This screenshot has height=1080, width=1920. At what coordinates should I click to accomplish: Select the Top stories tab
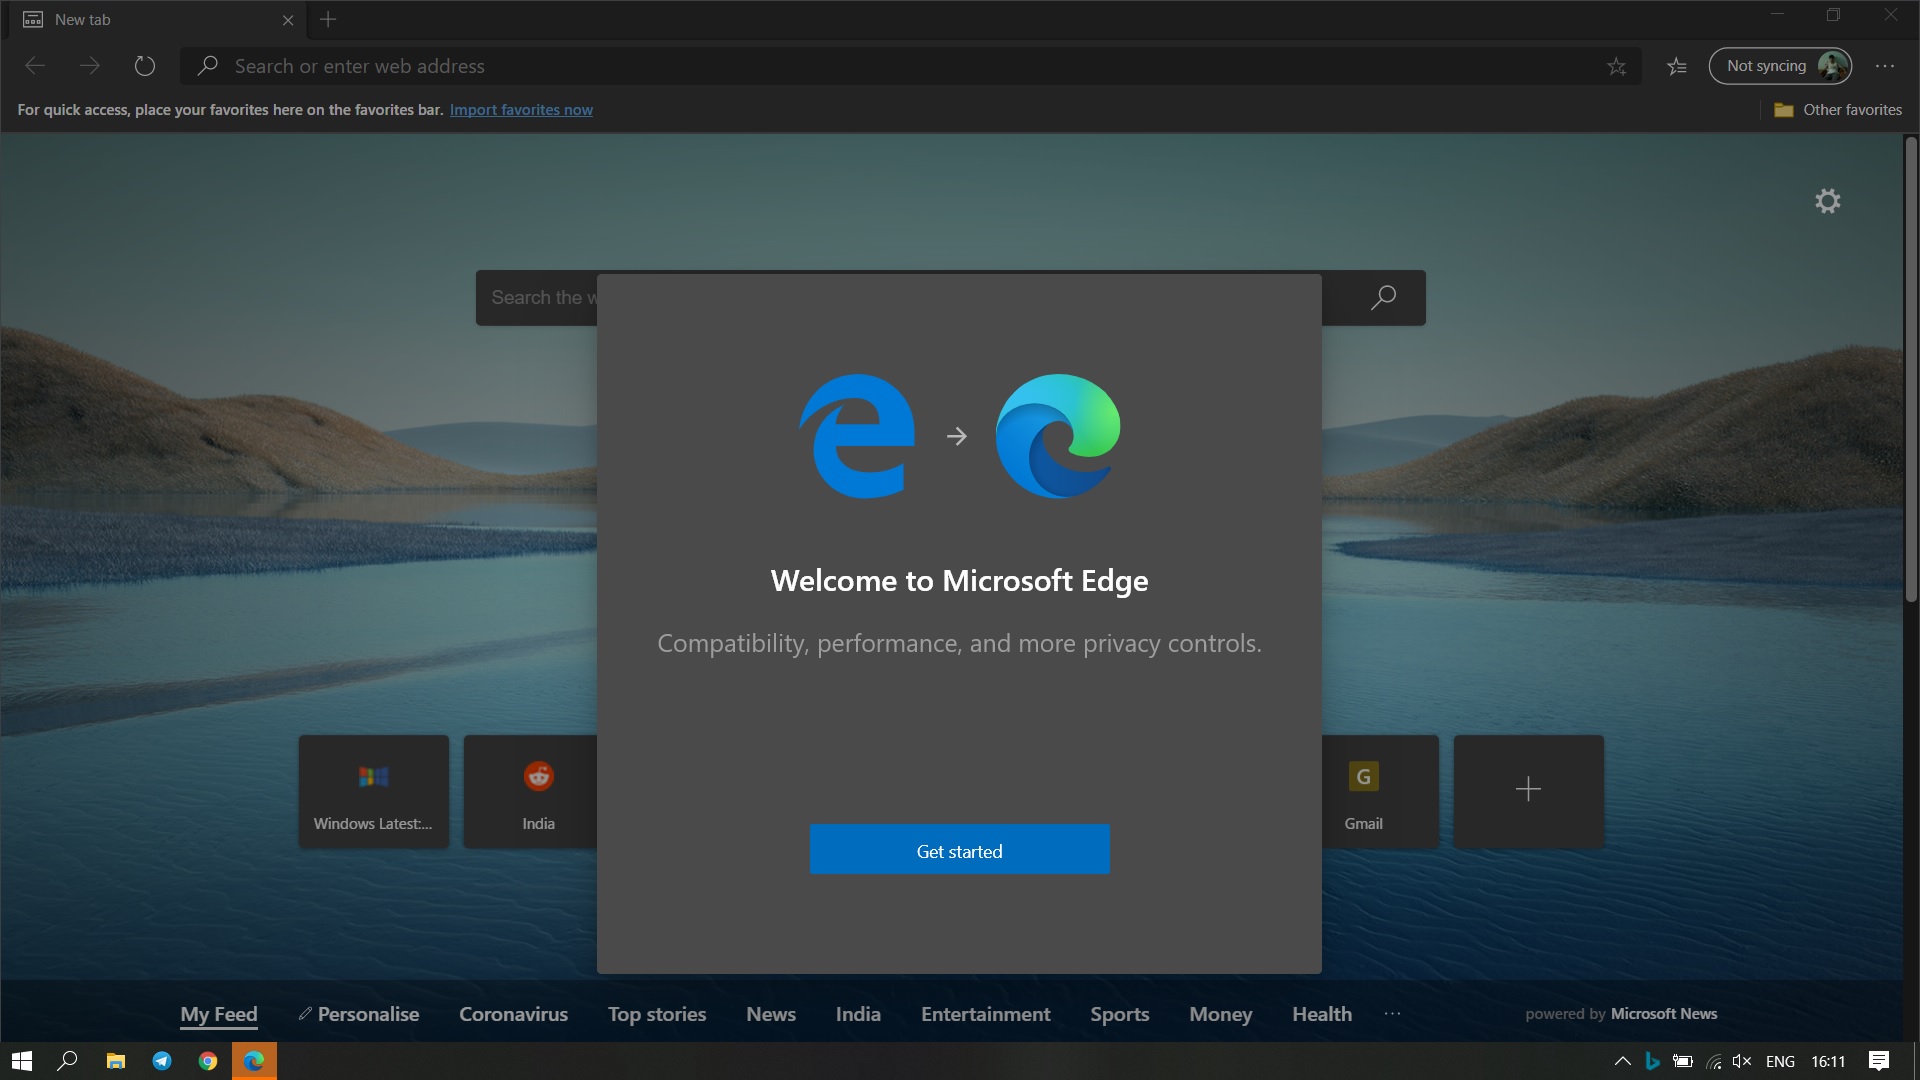point(655,1014)
